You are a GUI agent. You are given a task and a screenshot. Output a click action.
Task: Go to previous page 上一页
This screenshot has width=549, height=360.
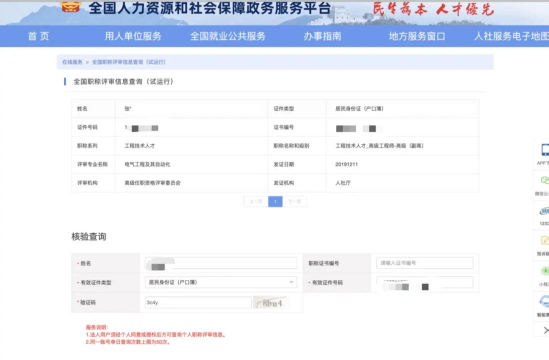point(256,201)
